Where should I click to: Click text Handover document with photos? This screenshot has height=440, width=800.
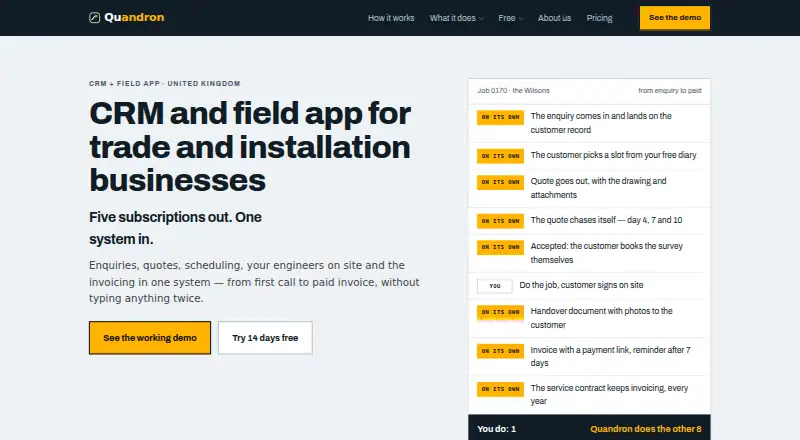coord(602,317)
